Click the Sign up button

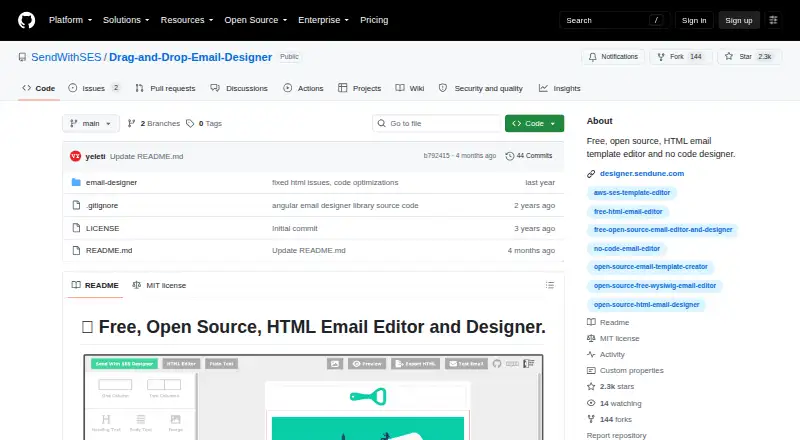(x=739, y=20)
